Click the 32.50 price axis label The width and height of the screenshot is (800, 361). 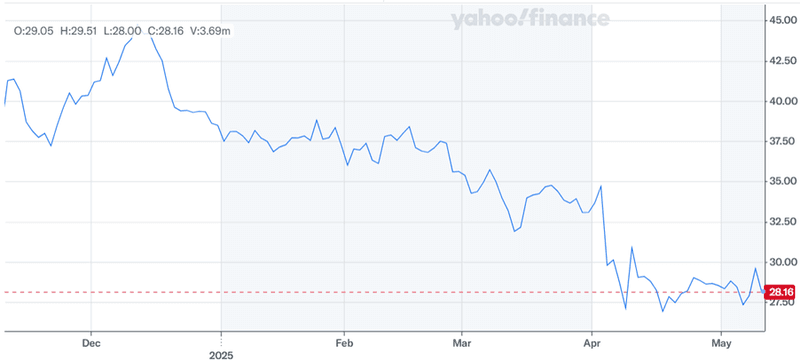[x=782, y=222]
